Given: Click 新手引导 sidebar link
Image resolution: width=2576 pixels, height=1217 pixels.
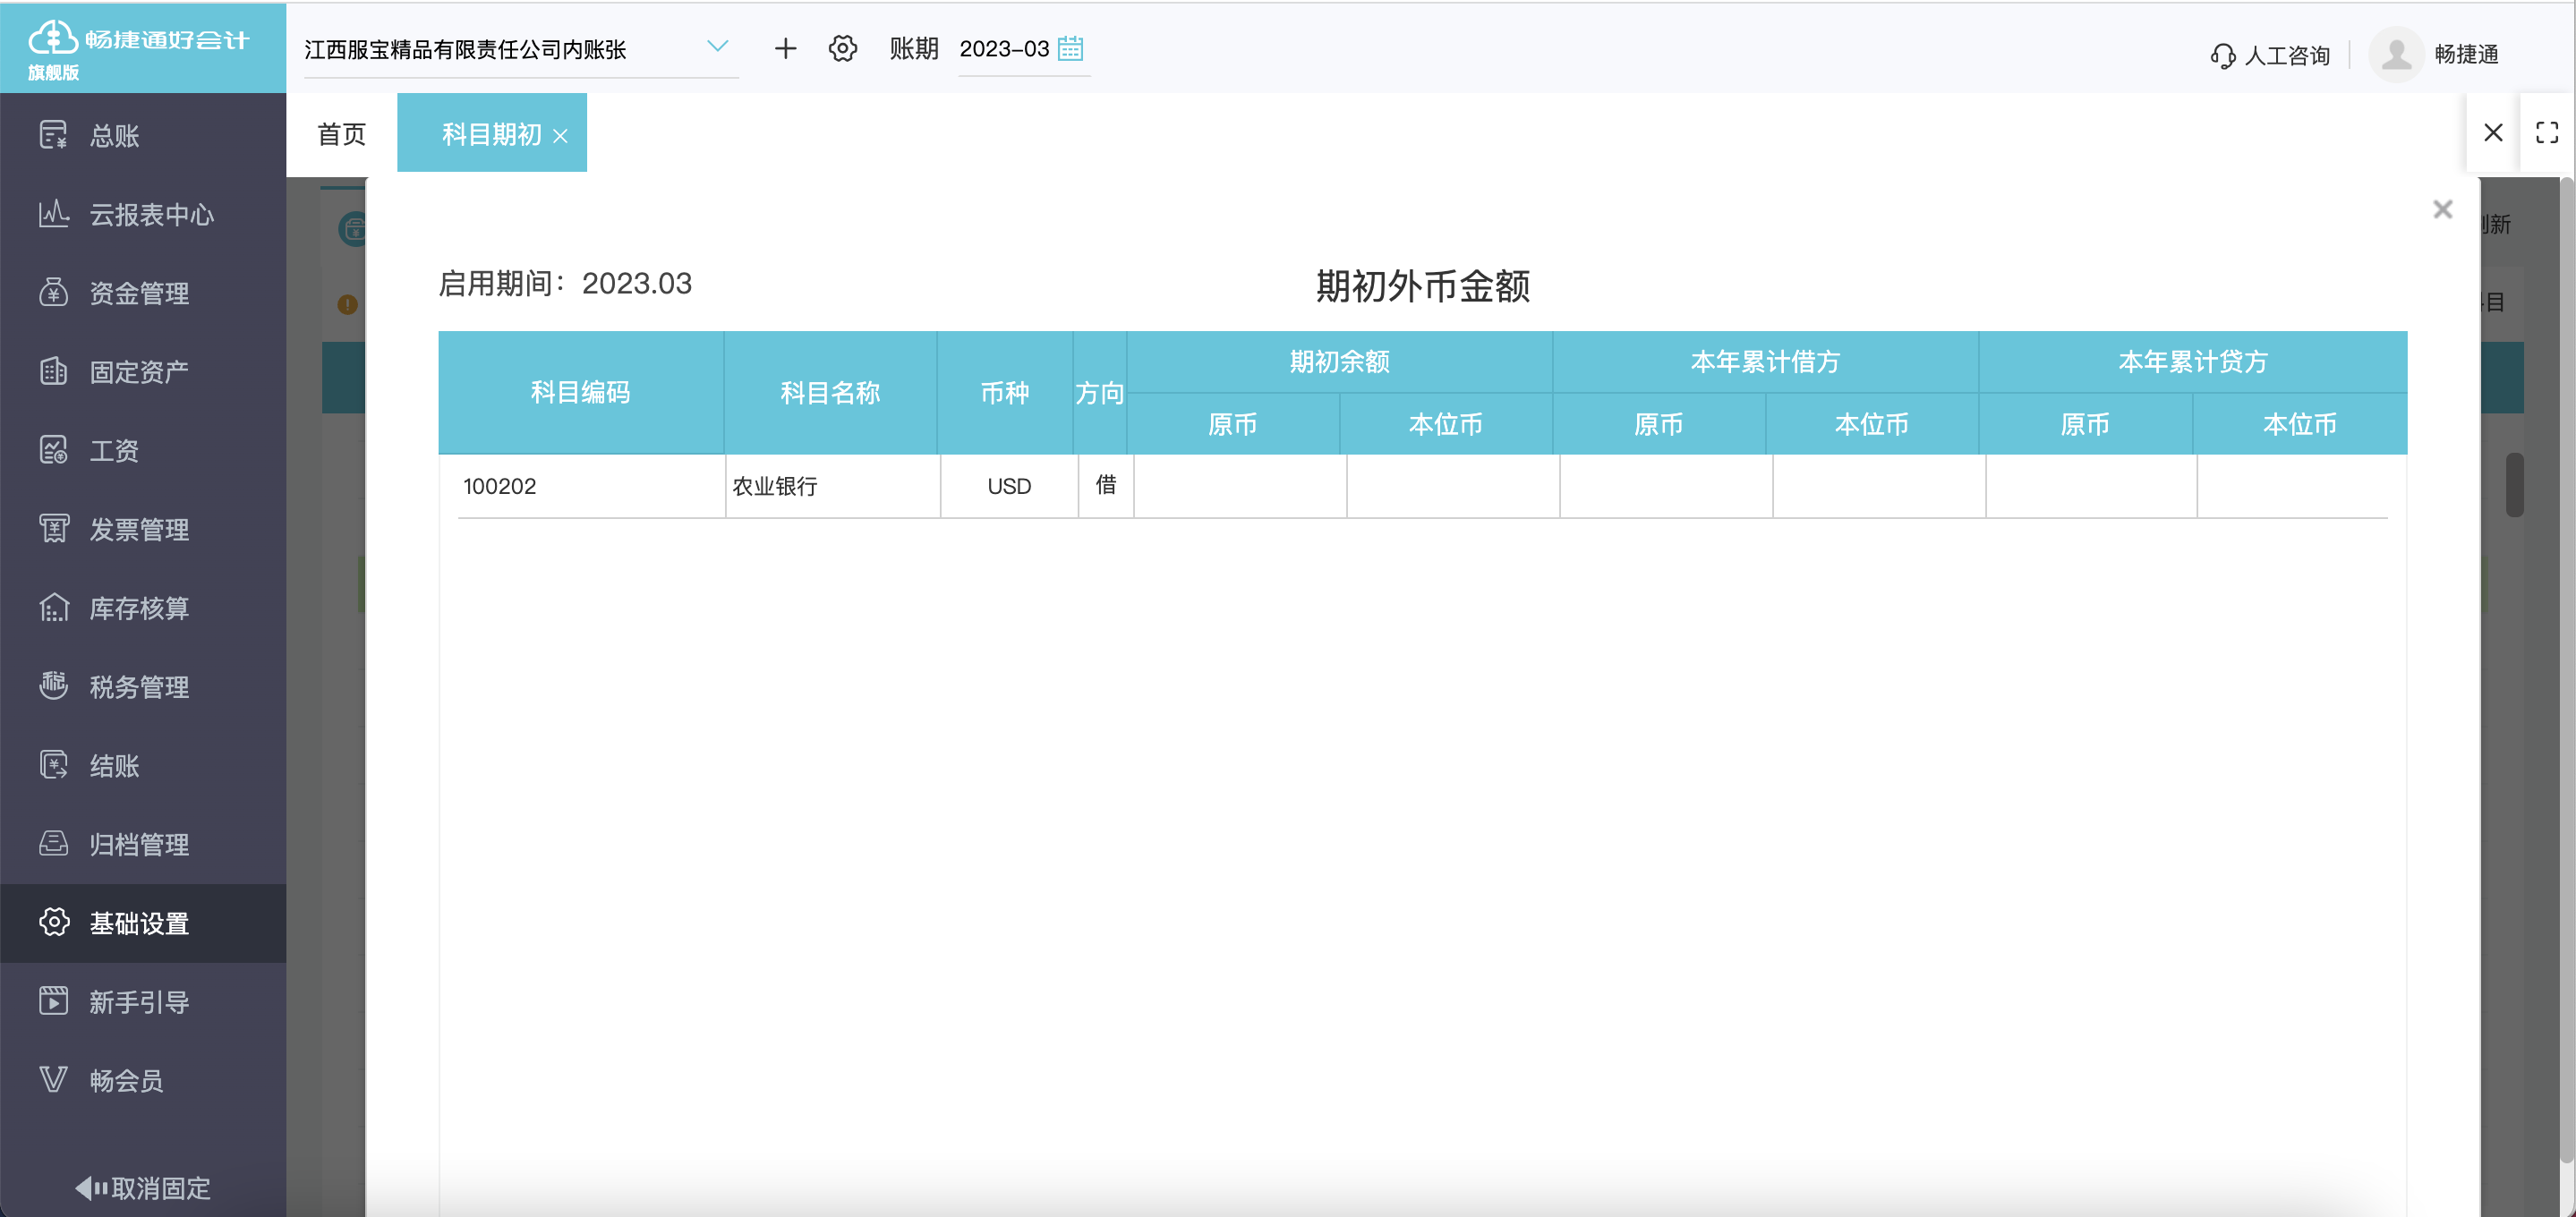Looking at the screenshot, I should coord(143,1000).
